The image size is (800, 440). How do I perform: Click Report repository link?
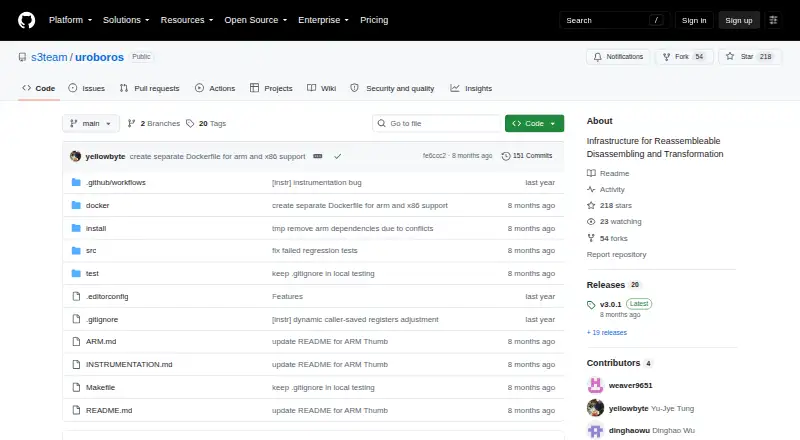616,254
